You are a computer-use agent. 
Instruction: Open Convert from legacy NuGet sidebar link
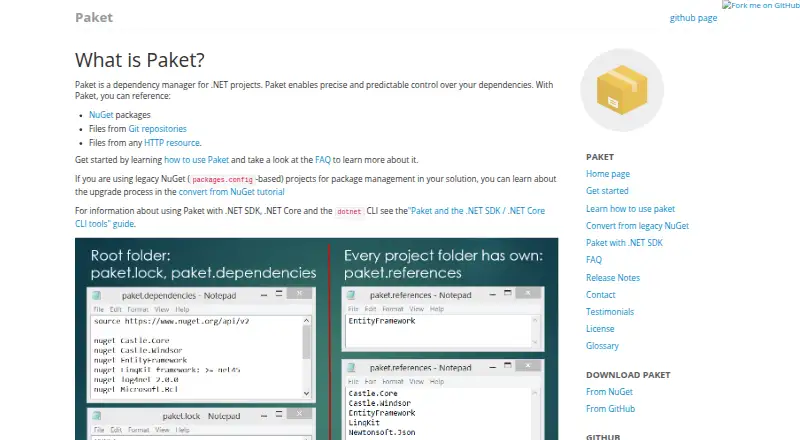pos(637,226)
